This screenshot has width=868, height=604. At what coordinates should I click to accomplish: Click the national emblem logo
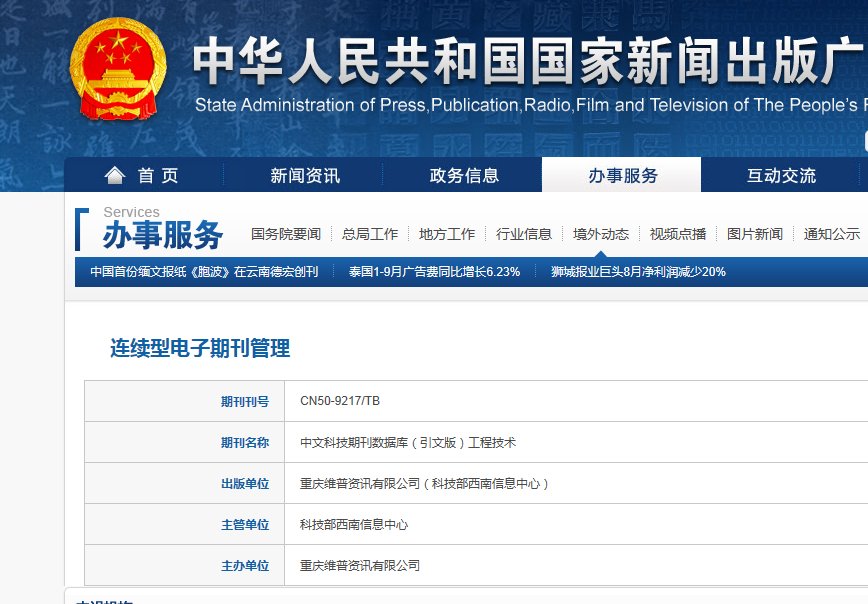click(118, 66)
